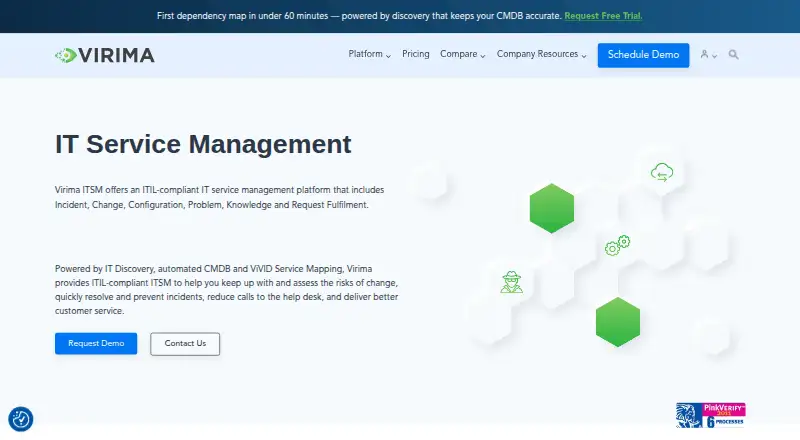Click the lower green hexagon
800x440 pixels.
coord(618,322)
